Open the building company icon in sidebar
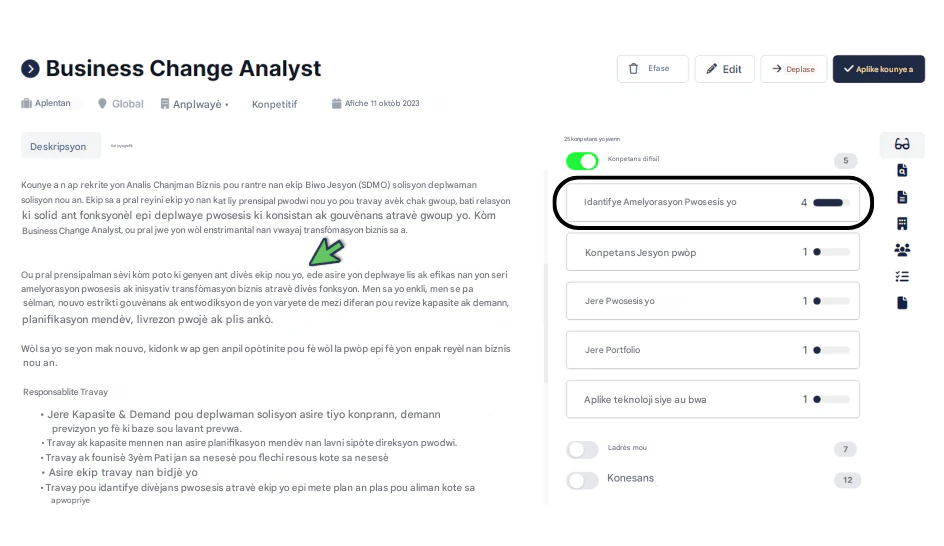 pos(902,224)
